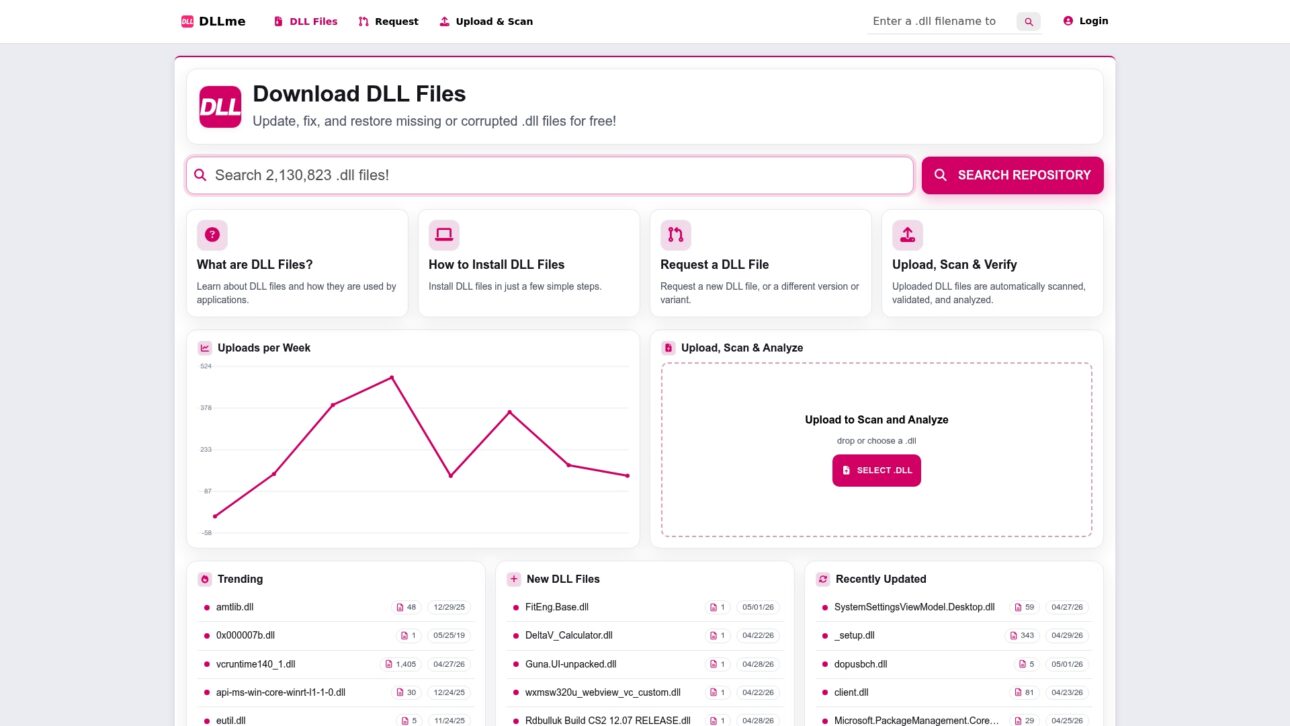Click file count badge 81 for client.dll
The width and height of the screenshot is (1290, 726).
(x=1025, y=692)
